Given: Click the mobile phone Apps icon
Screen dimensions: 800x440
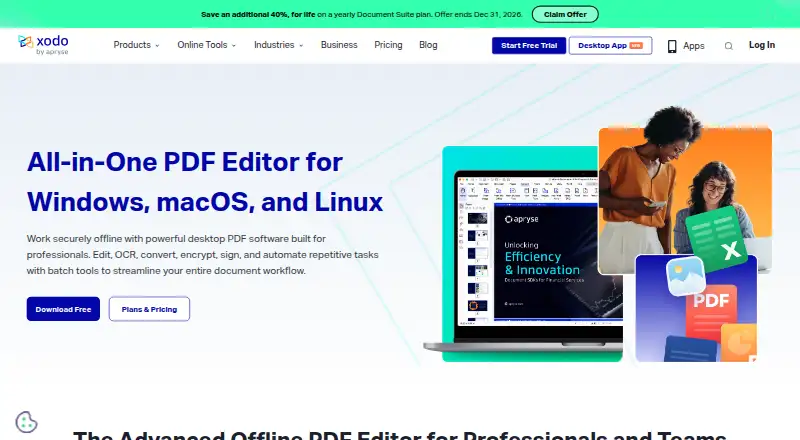Looking at the screenshot, I should click(672, 46).
